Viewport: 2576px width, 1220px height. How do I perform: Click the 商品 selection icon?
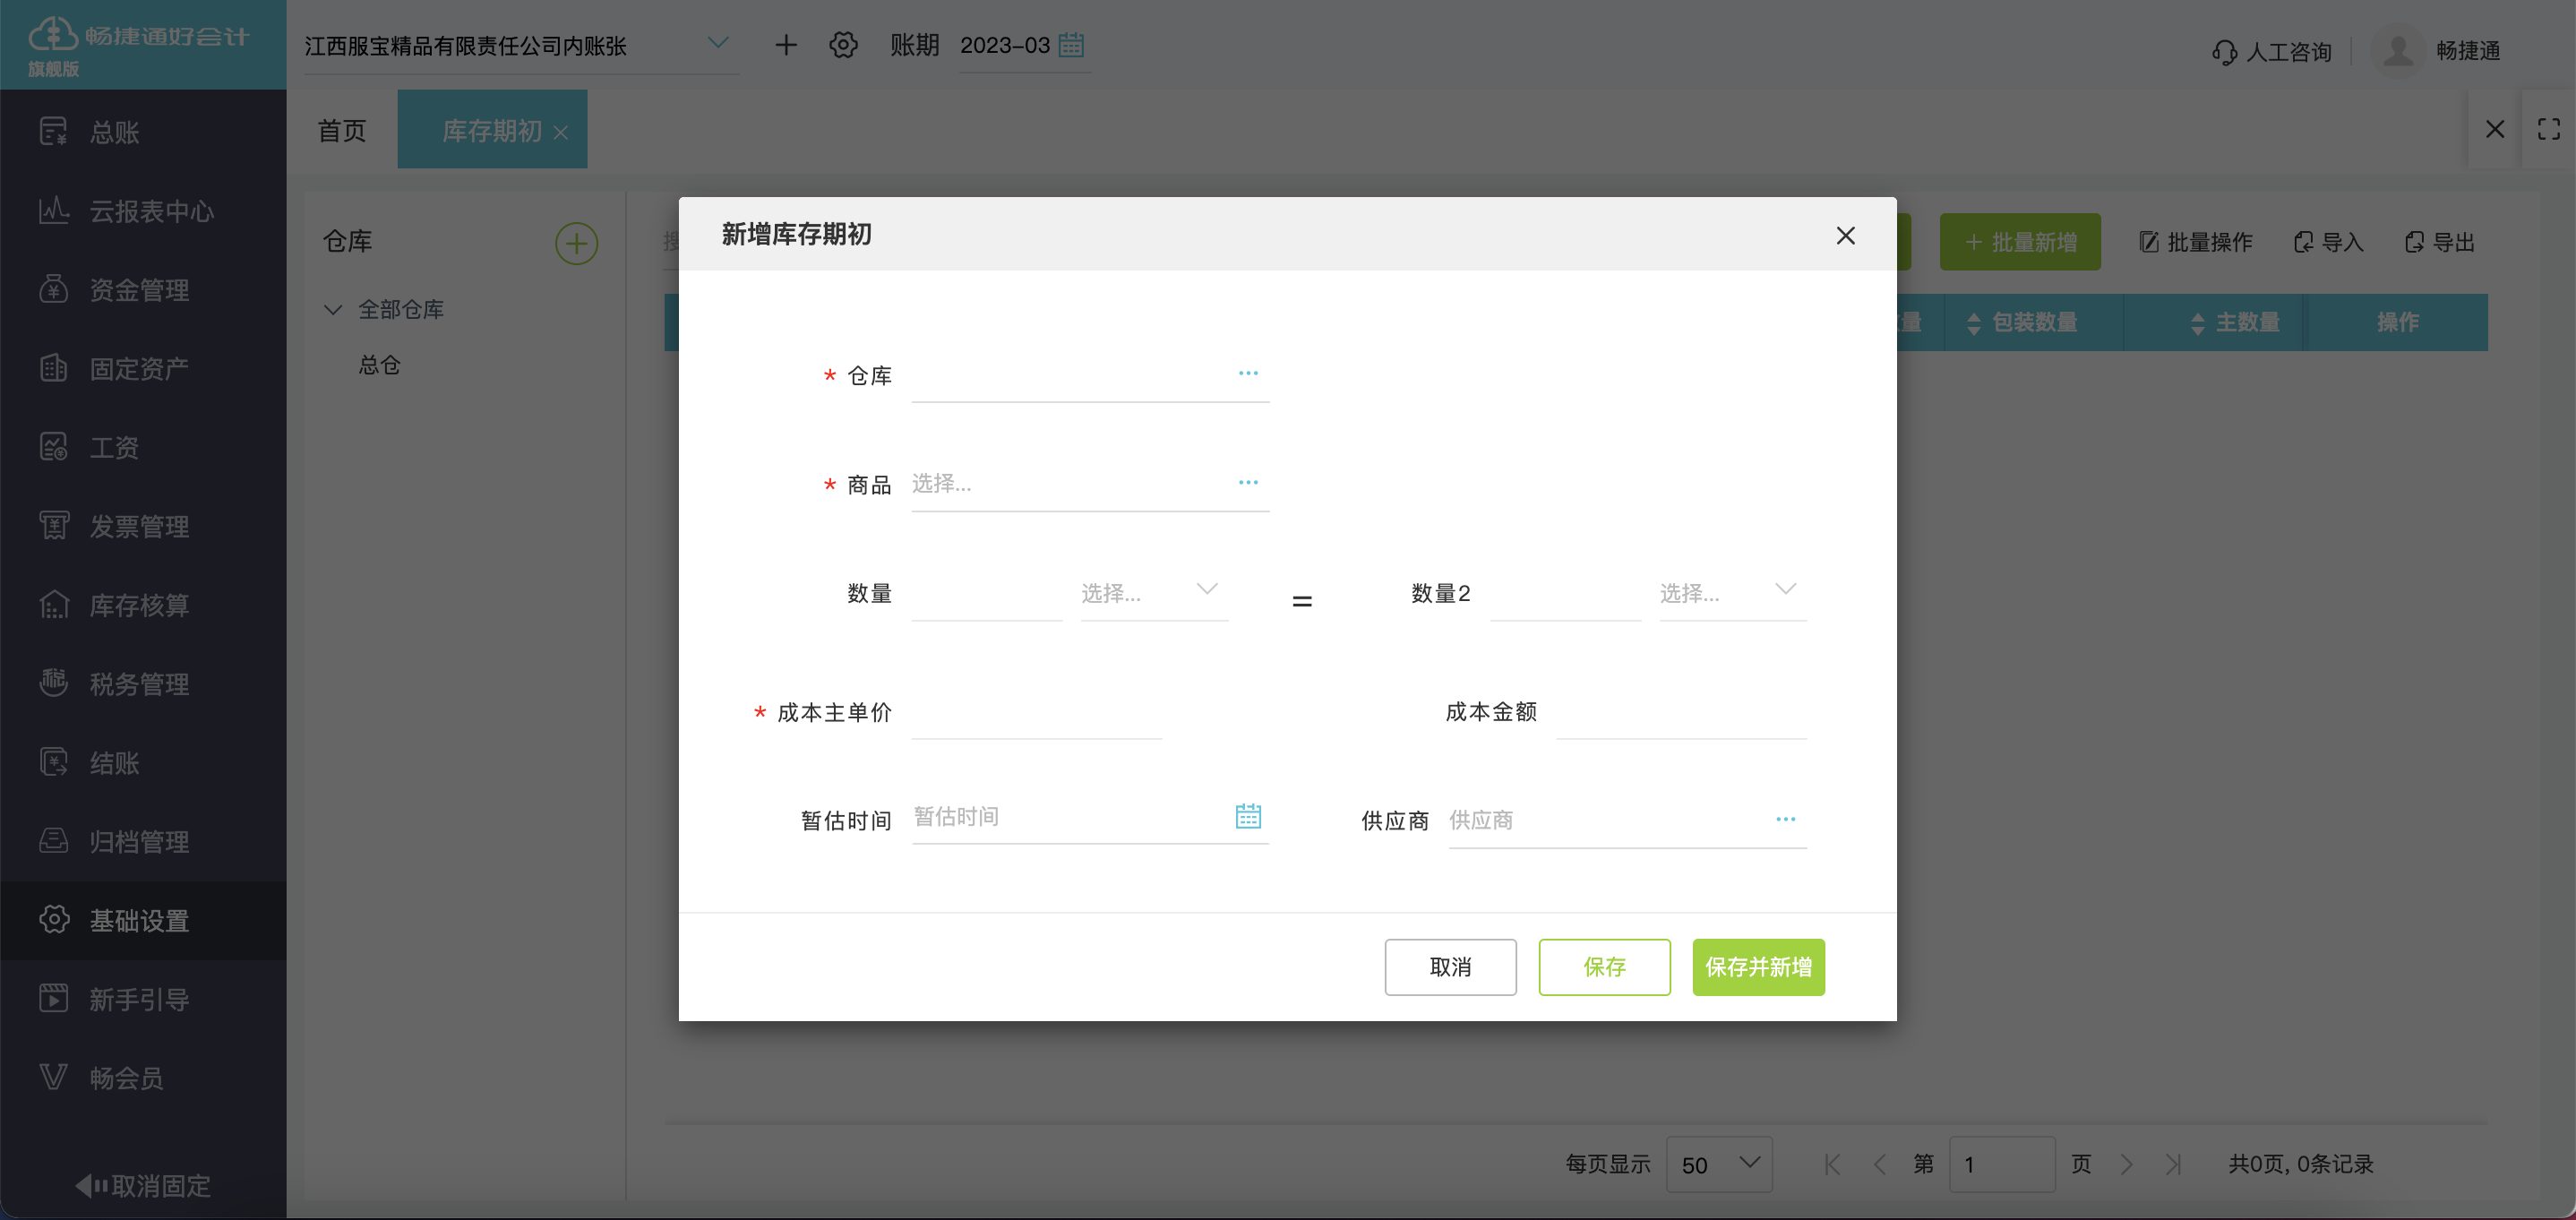[x=1252, y=483]
